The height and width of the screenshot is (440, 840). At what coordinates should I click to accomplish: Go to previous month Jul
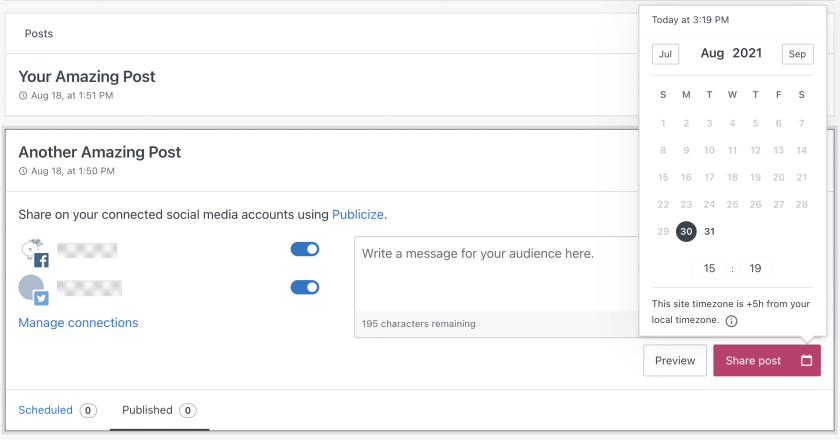pos(665,54)
